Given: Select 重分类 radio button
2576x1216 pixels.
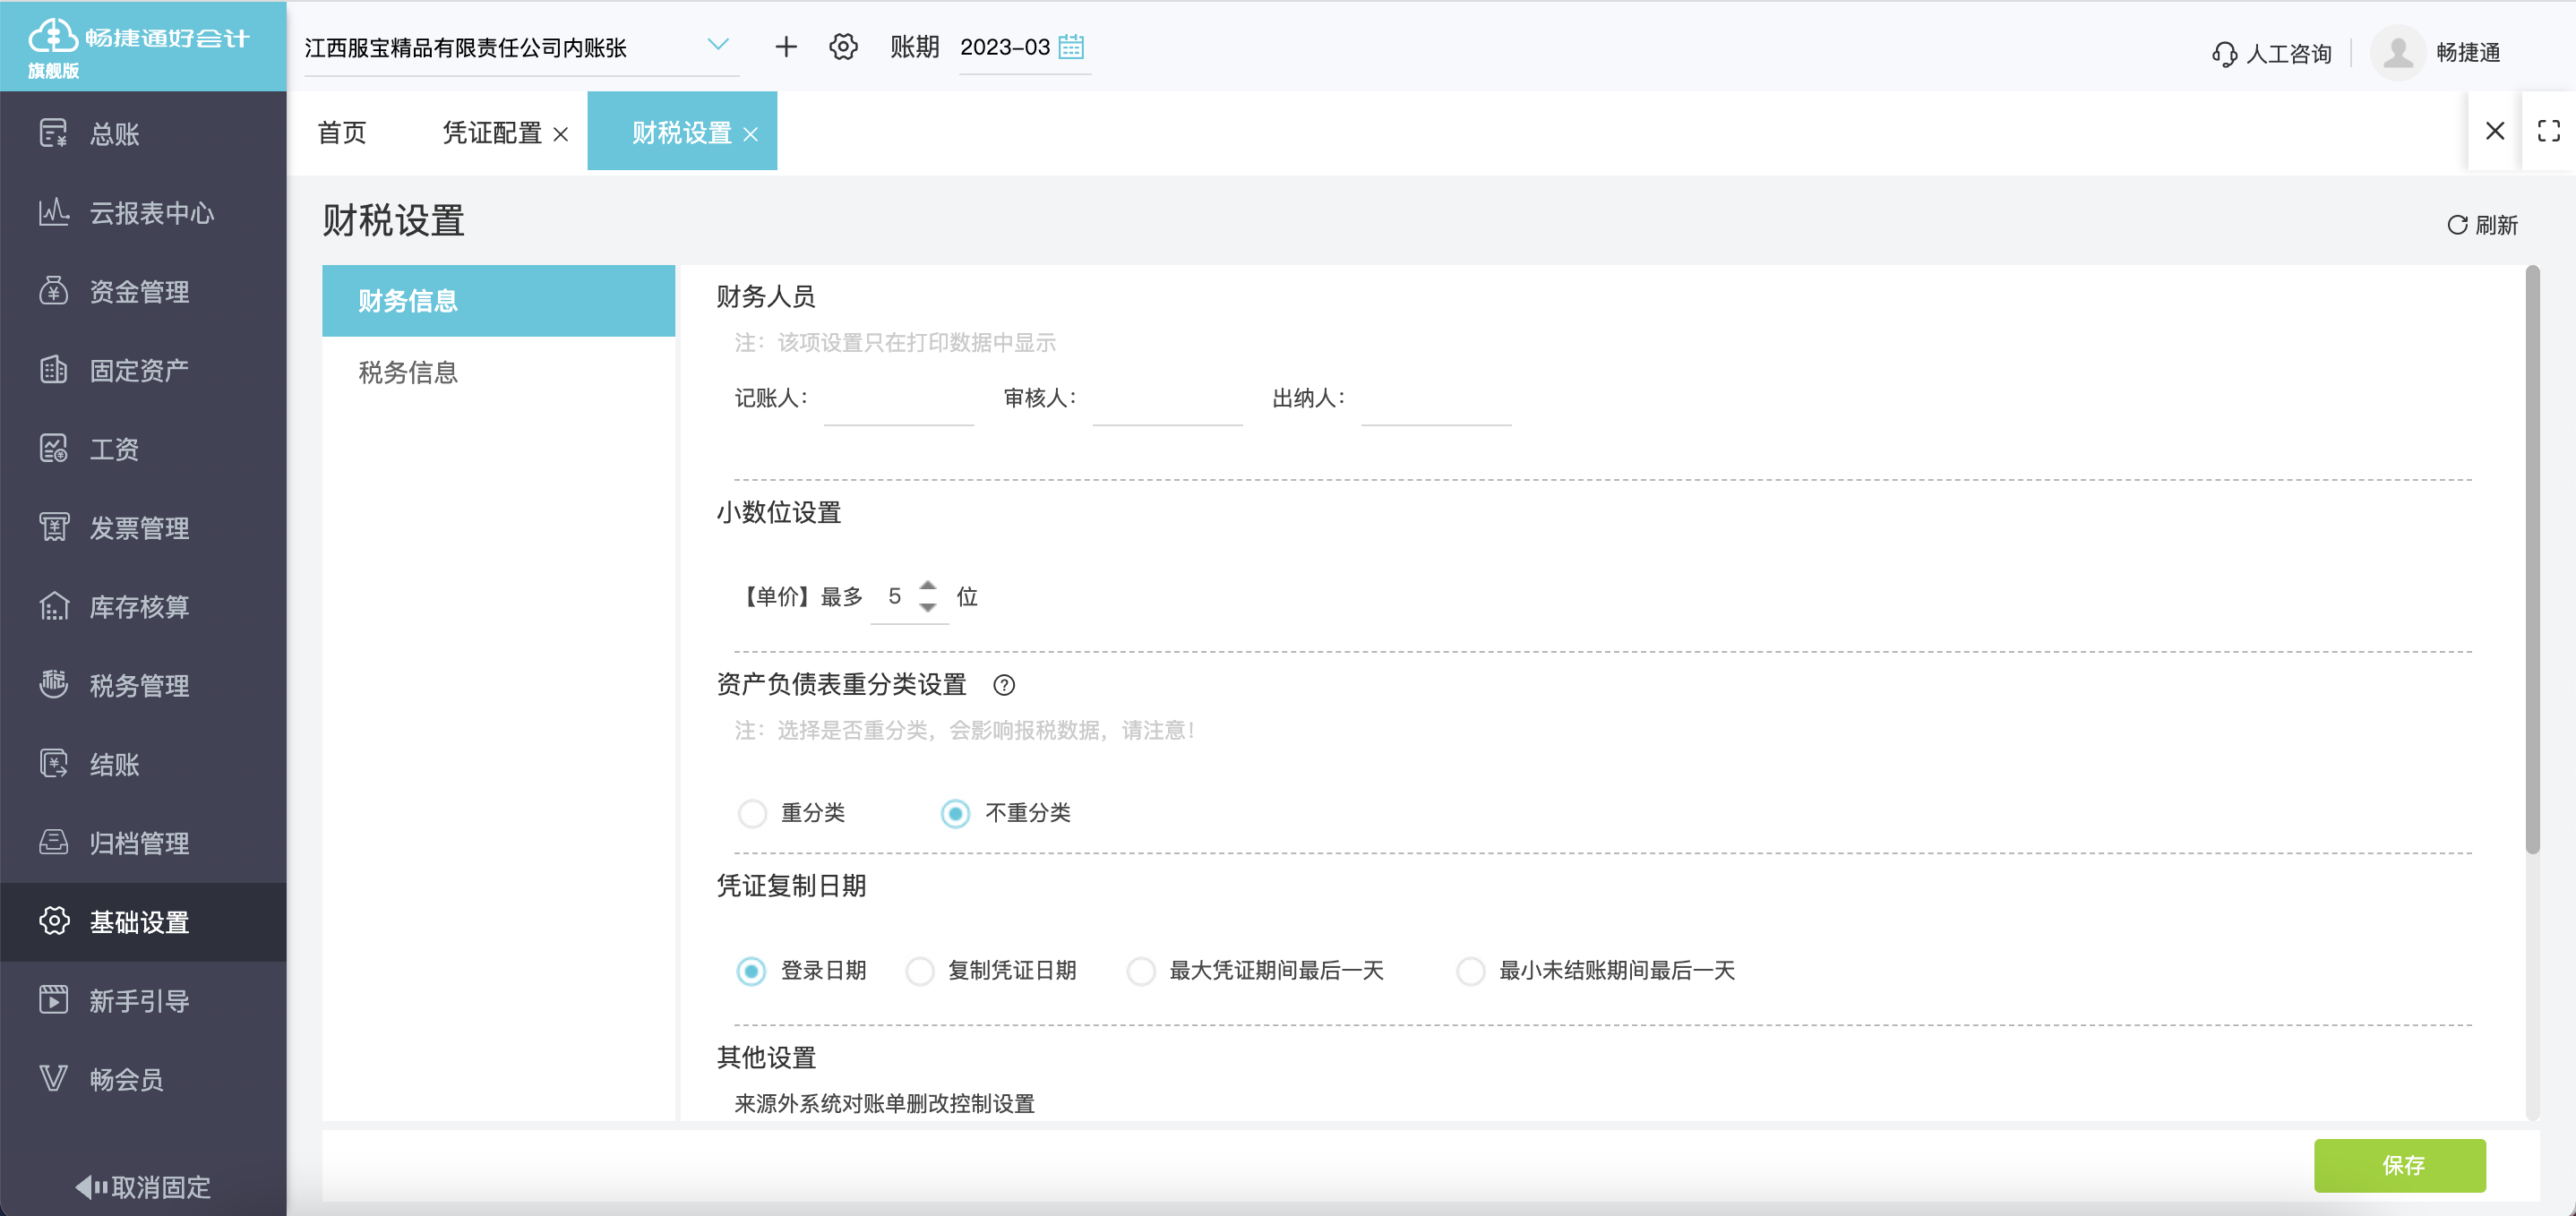Looking at the screenshot, I should (x=752, y=812).
